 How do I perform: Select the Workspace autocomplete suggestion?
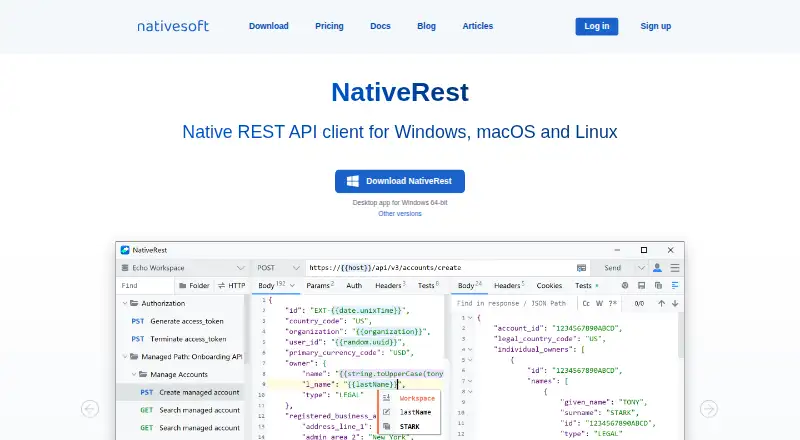pyautogui.click(x=409, y=398)
